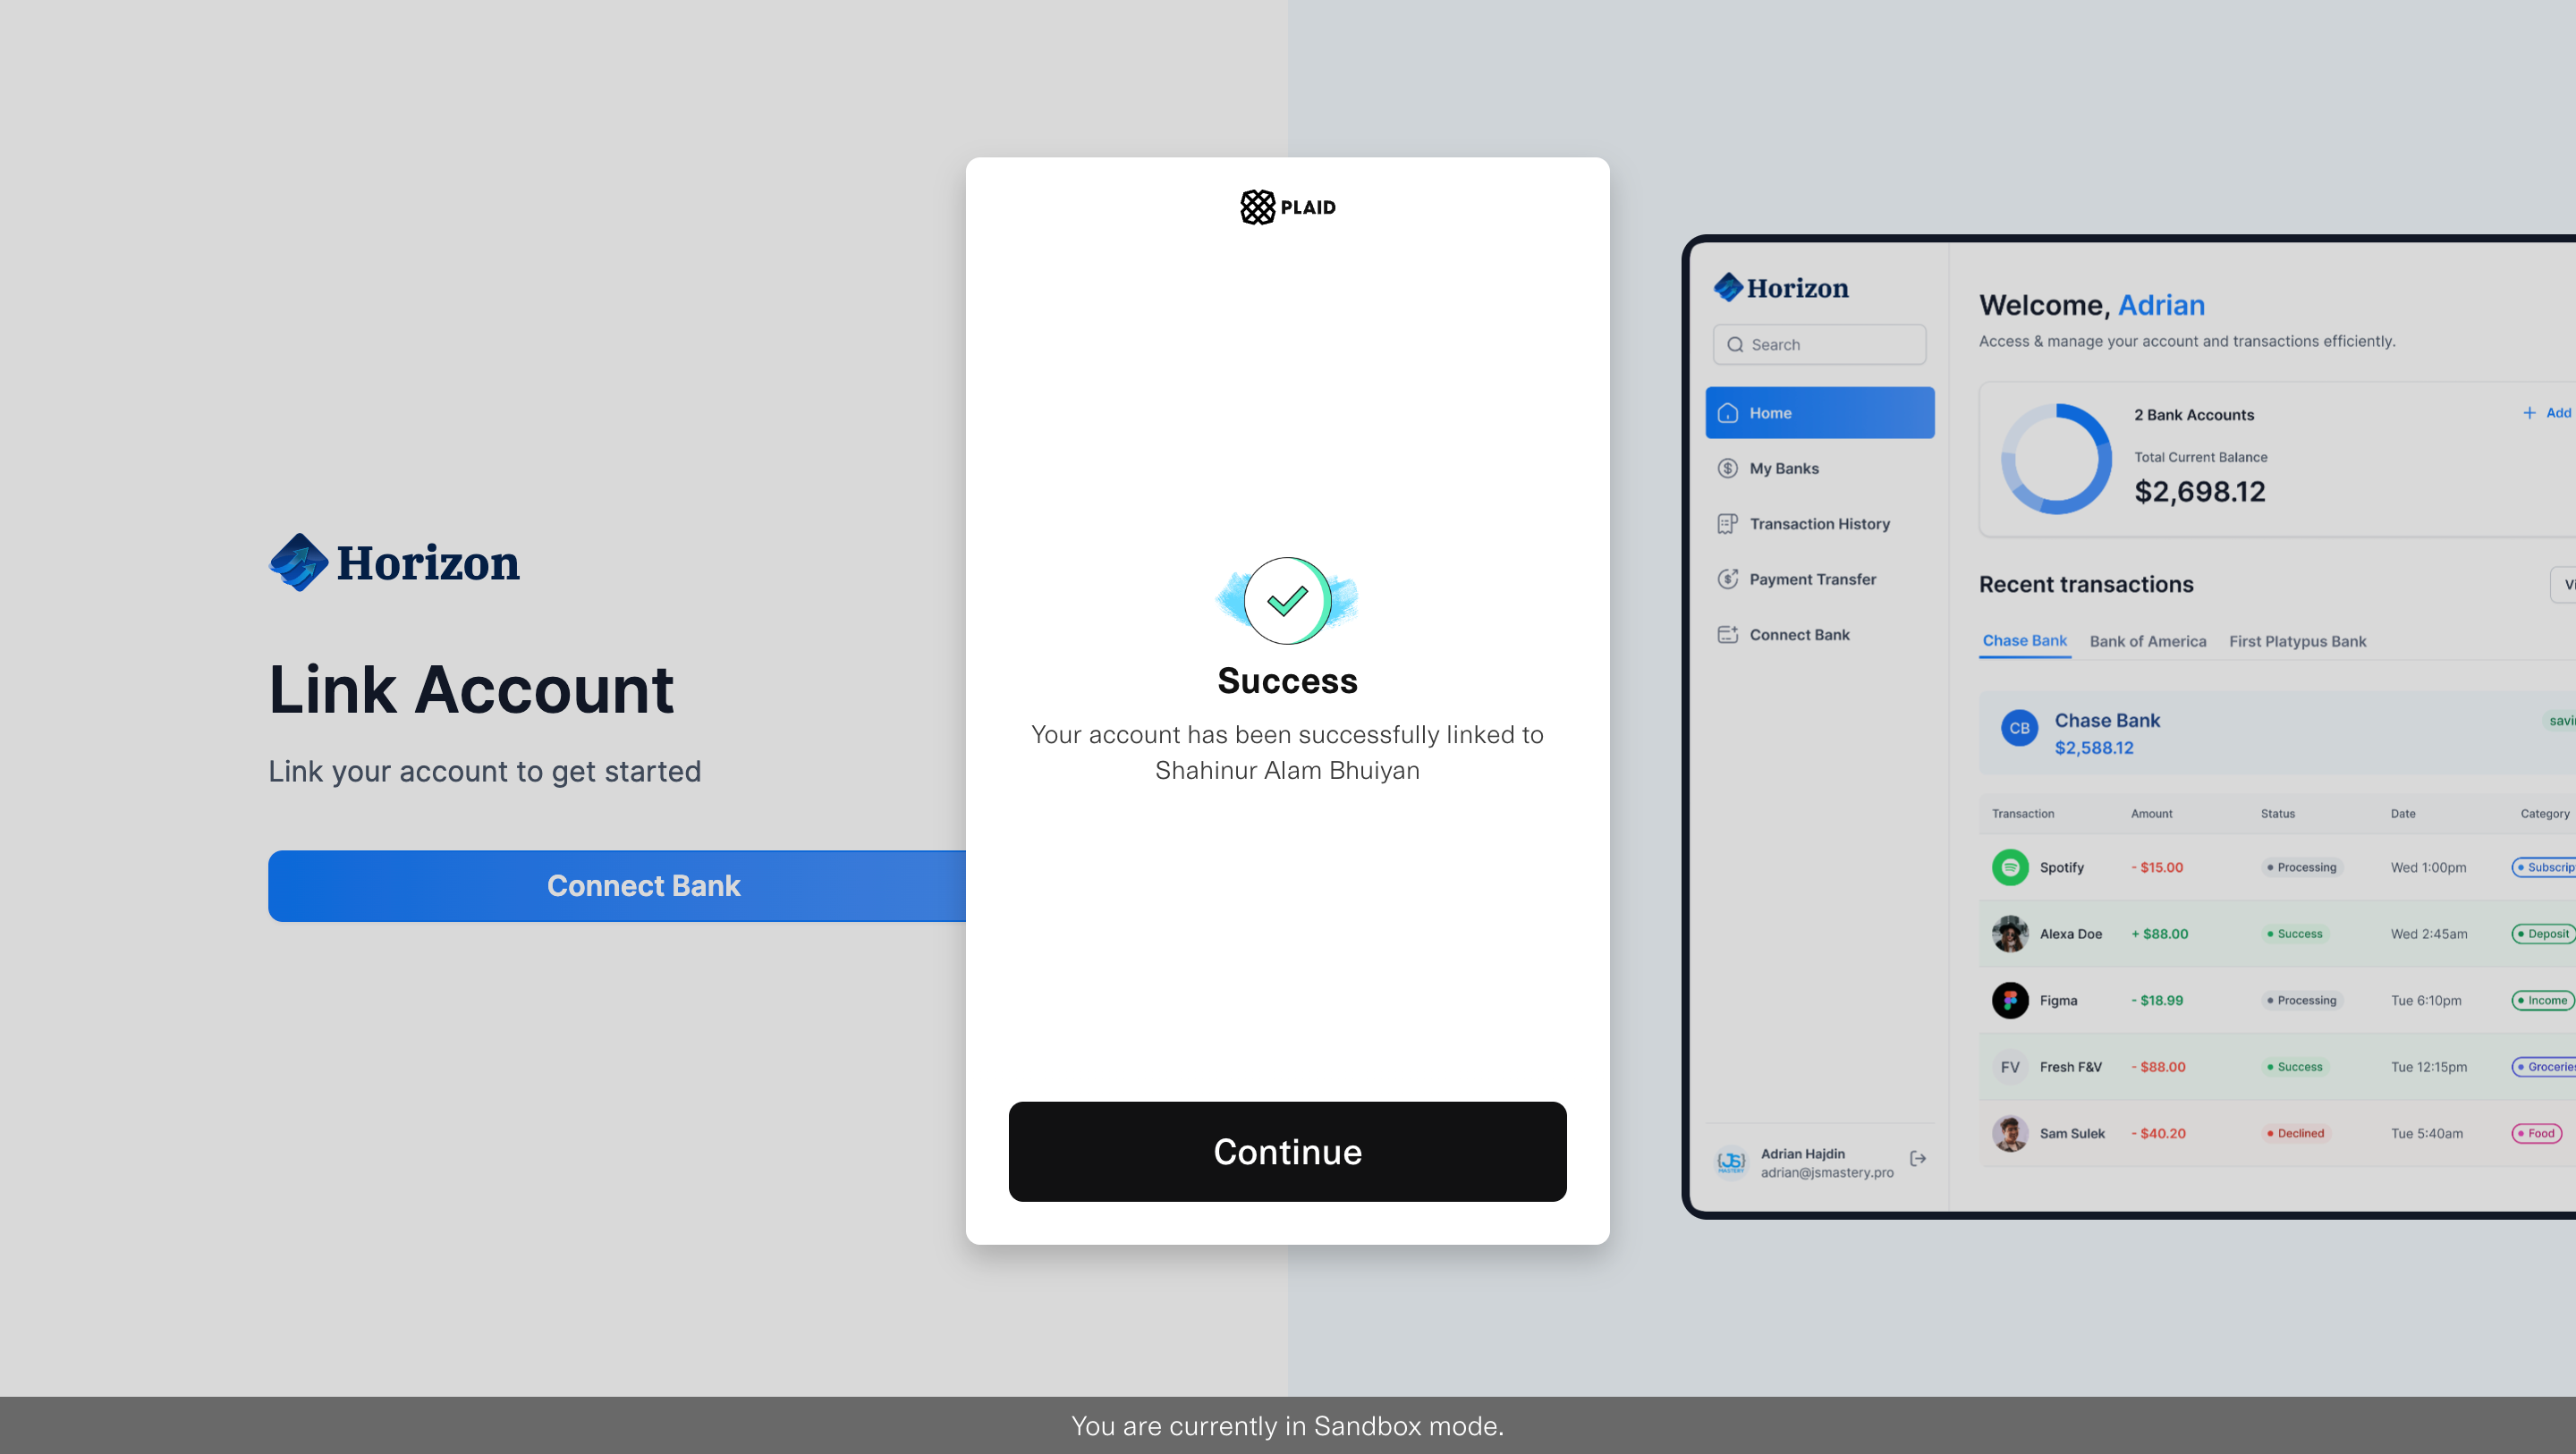This screenshot has height=1454, width=2576.
Task: Select the Chase Bank tab in transactions
Action: [x=2022, y=640]
